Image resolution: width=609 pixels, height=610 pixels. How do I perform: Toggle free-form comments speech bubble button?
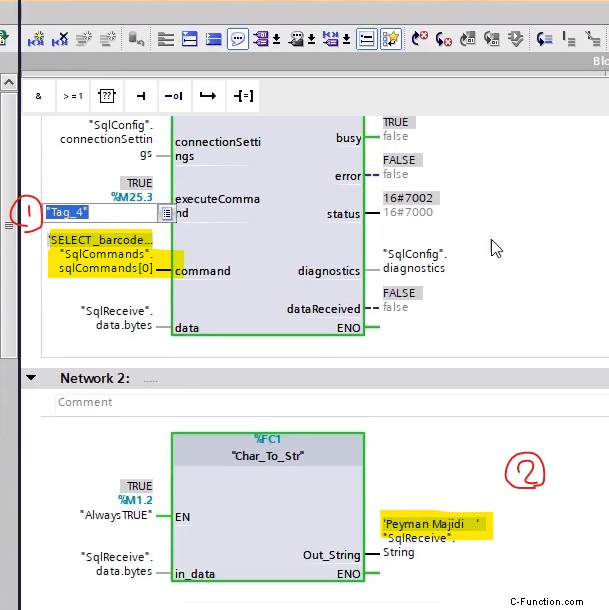(x=238, y=39)
